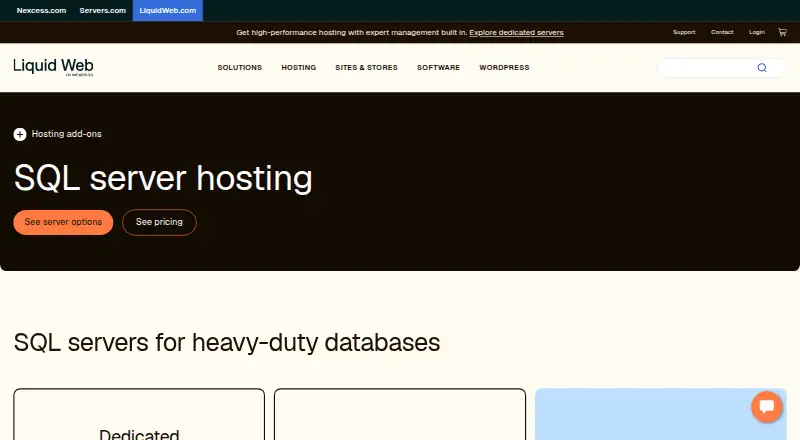Open the Software menu
The image size is (800, 440).
coord(438,67)
